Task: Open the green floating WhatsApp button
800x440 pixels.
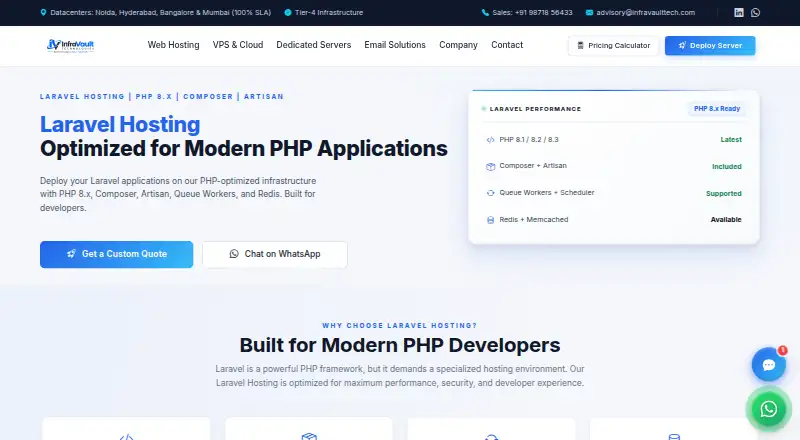Action: pos(768,409)
